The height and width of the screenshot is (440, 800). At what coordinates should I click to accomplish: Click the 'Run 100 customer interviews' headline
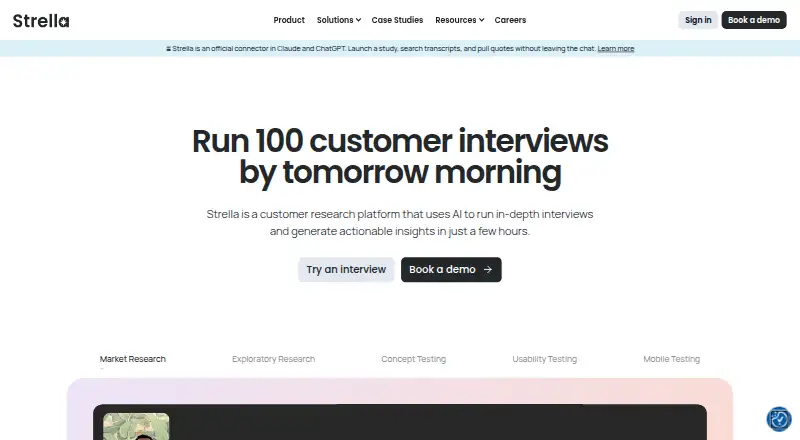[x=400, y=157]
